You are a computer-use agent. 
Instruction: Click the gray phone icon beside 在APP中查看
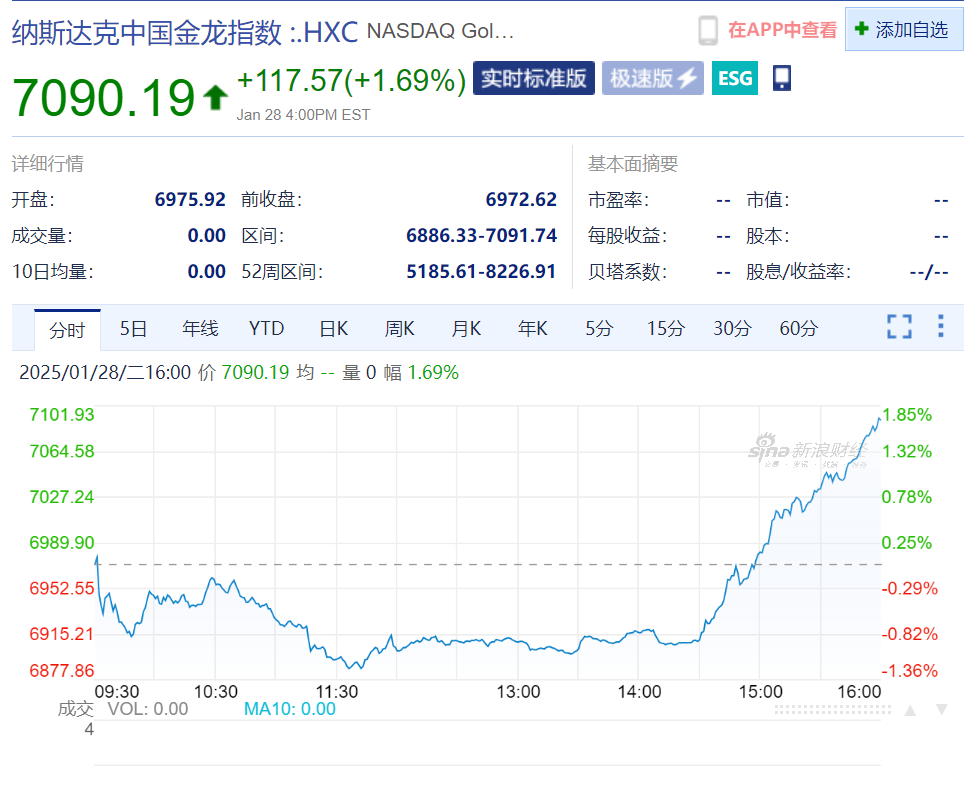[708, 30]
